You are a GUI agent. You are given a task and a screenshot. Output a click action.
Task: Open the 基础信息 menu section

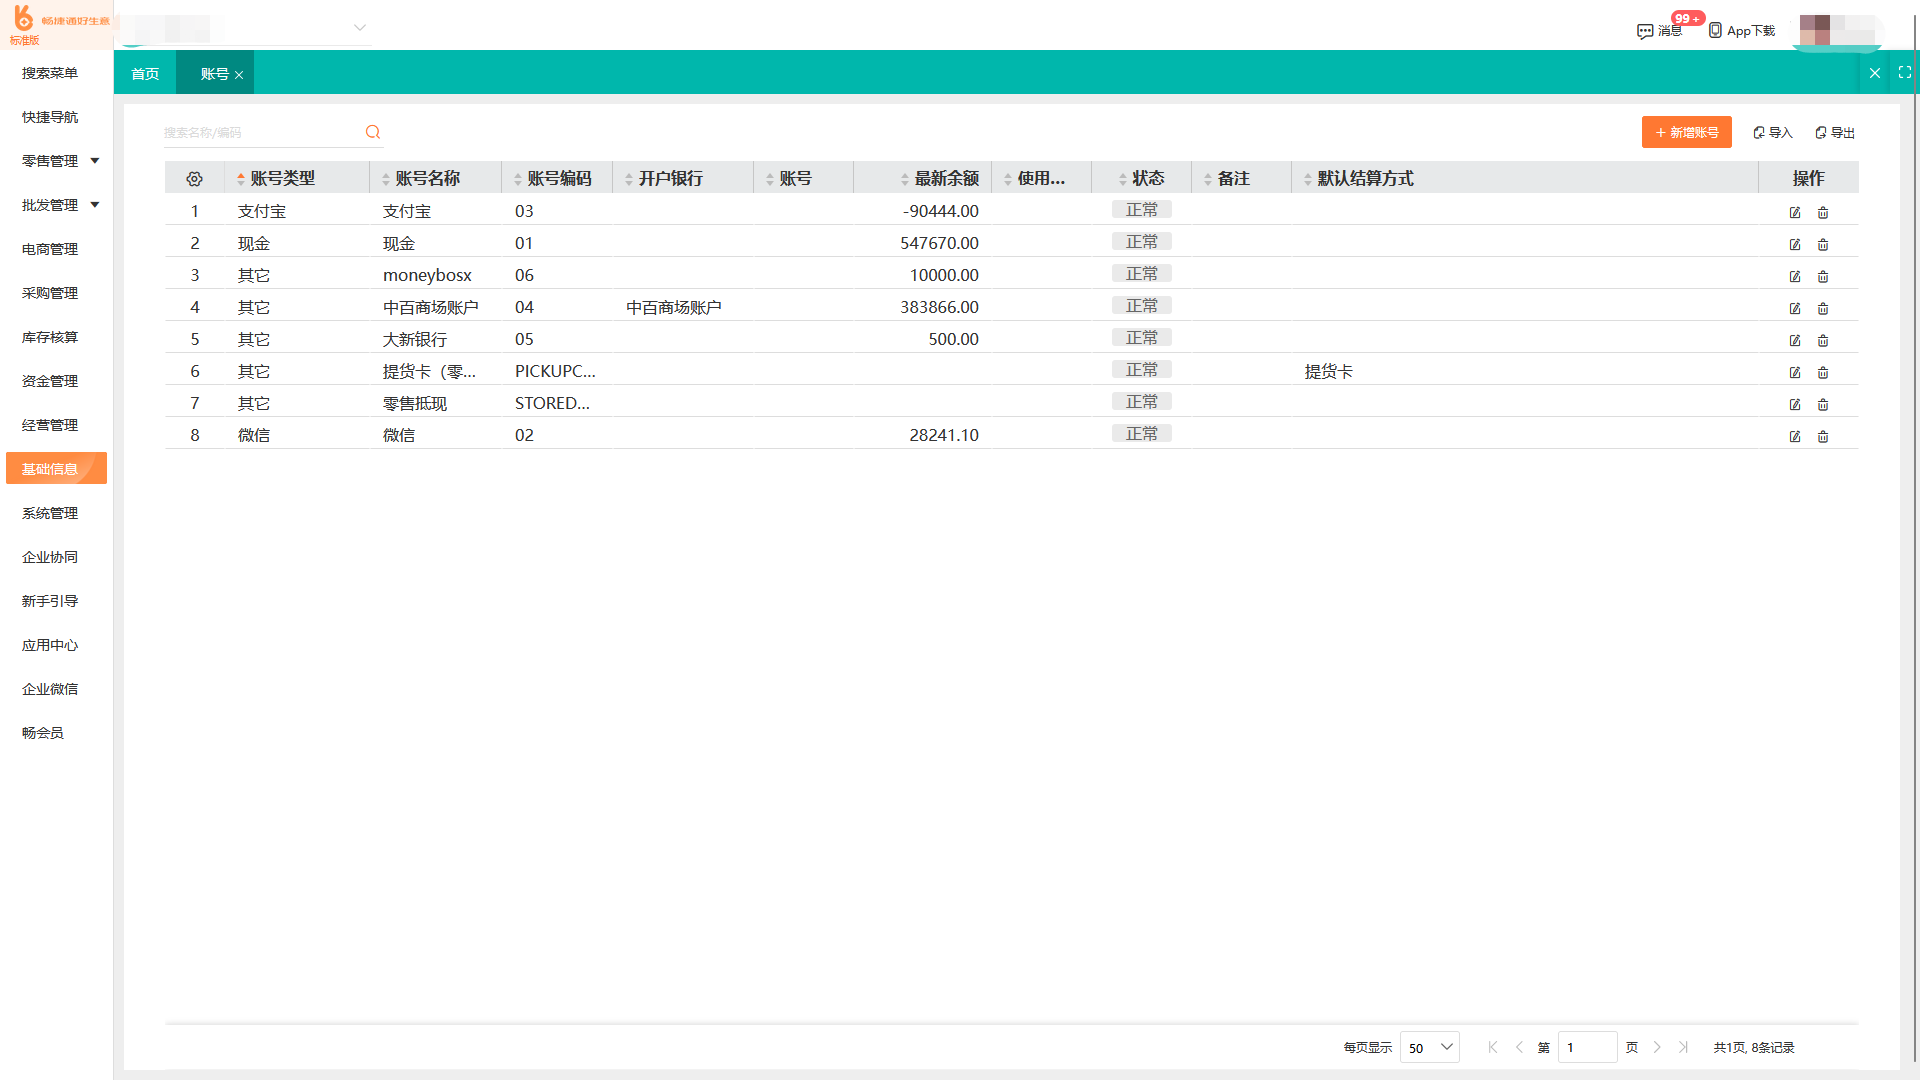coord(53,468)
